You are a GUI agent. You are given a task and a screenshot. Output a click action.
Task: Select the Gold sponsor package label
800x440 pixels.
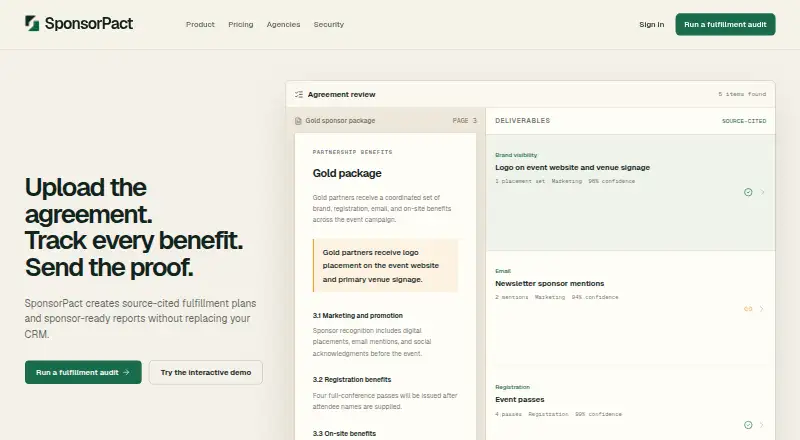[x=340, y=121]
